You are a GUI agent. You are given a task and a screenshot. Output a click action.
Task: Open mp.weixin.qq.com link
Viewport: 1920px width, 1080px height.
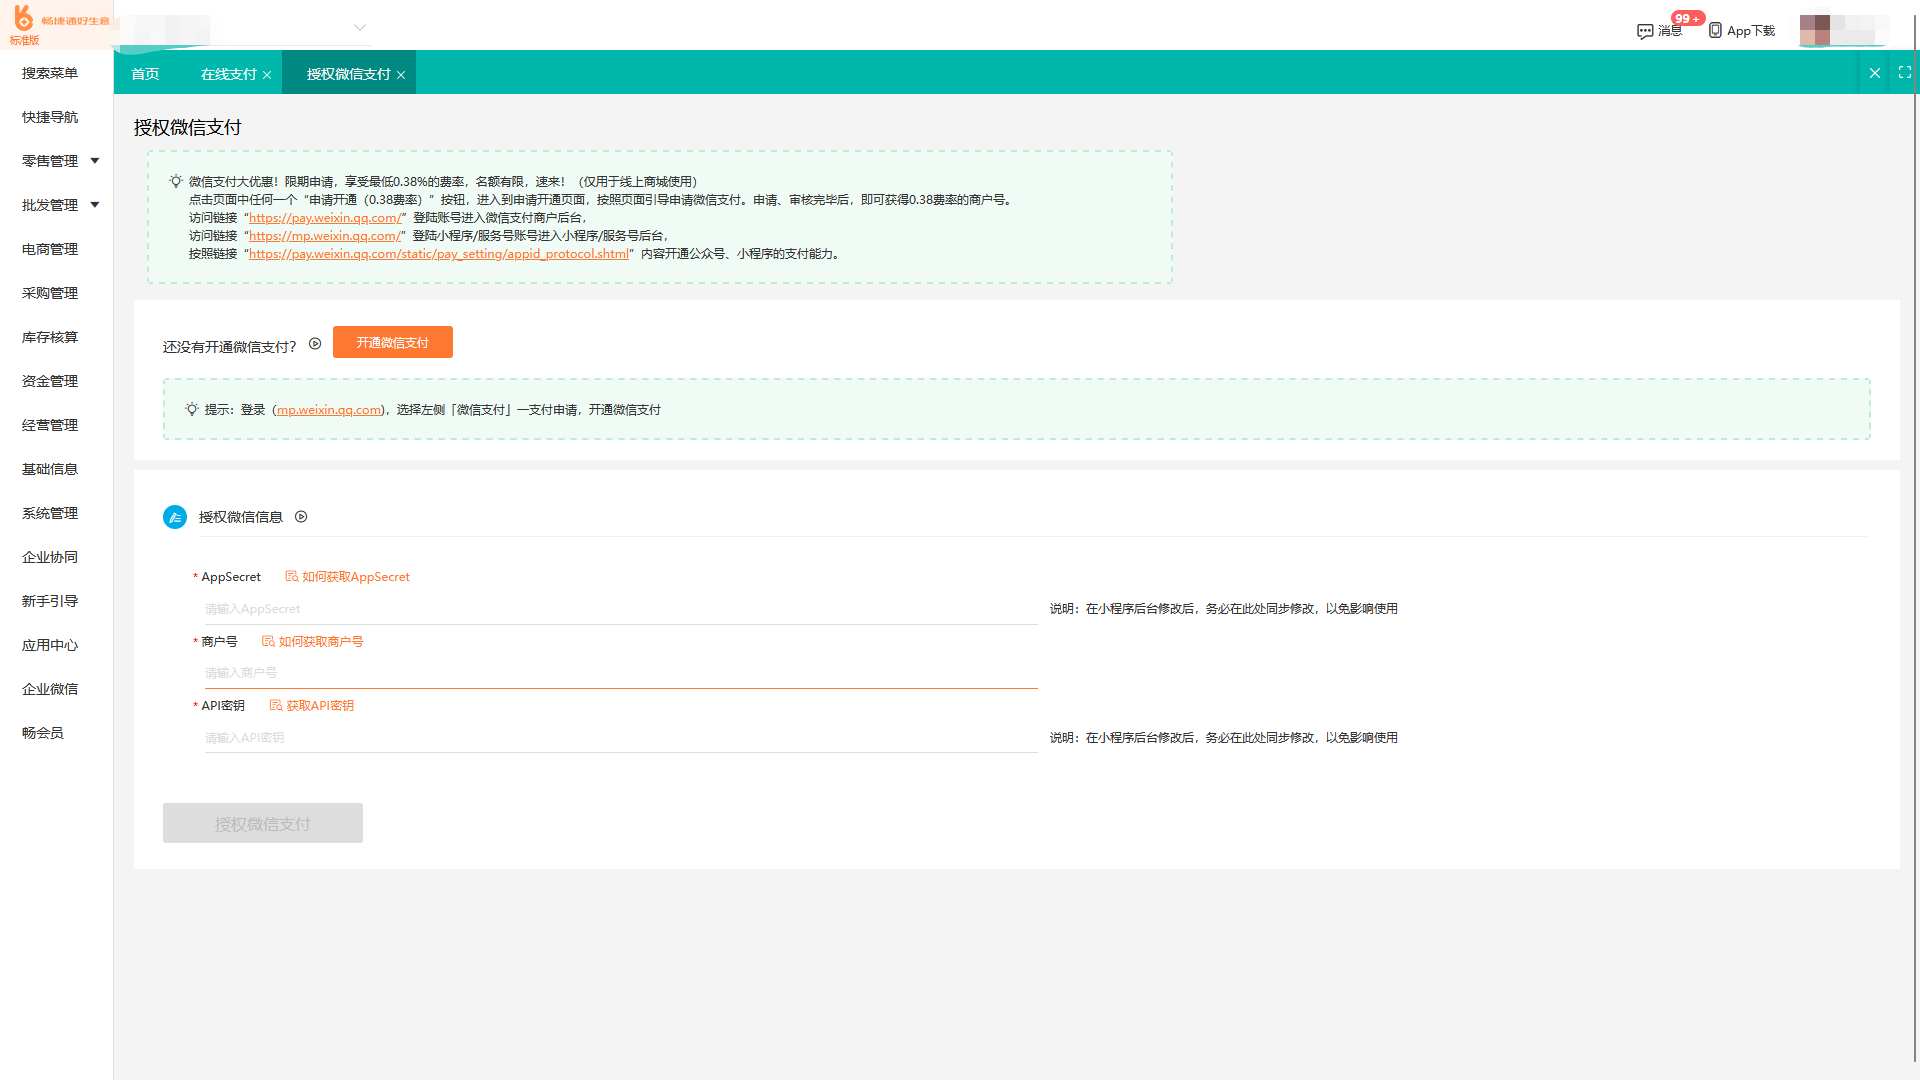[x=328, y=409]
